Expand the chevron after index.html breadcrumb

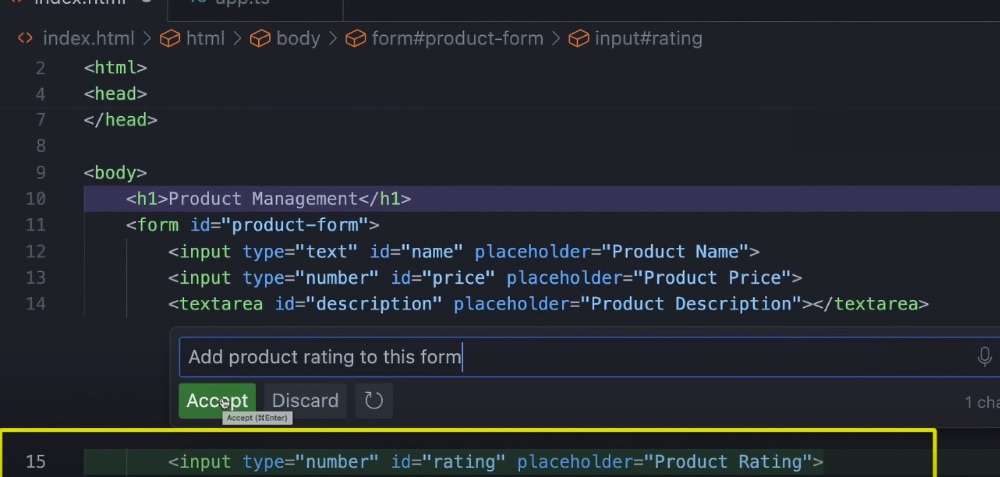[146, 39]
